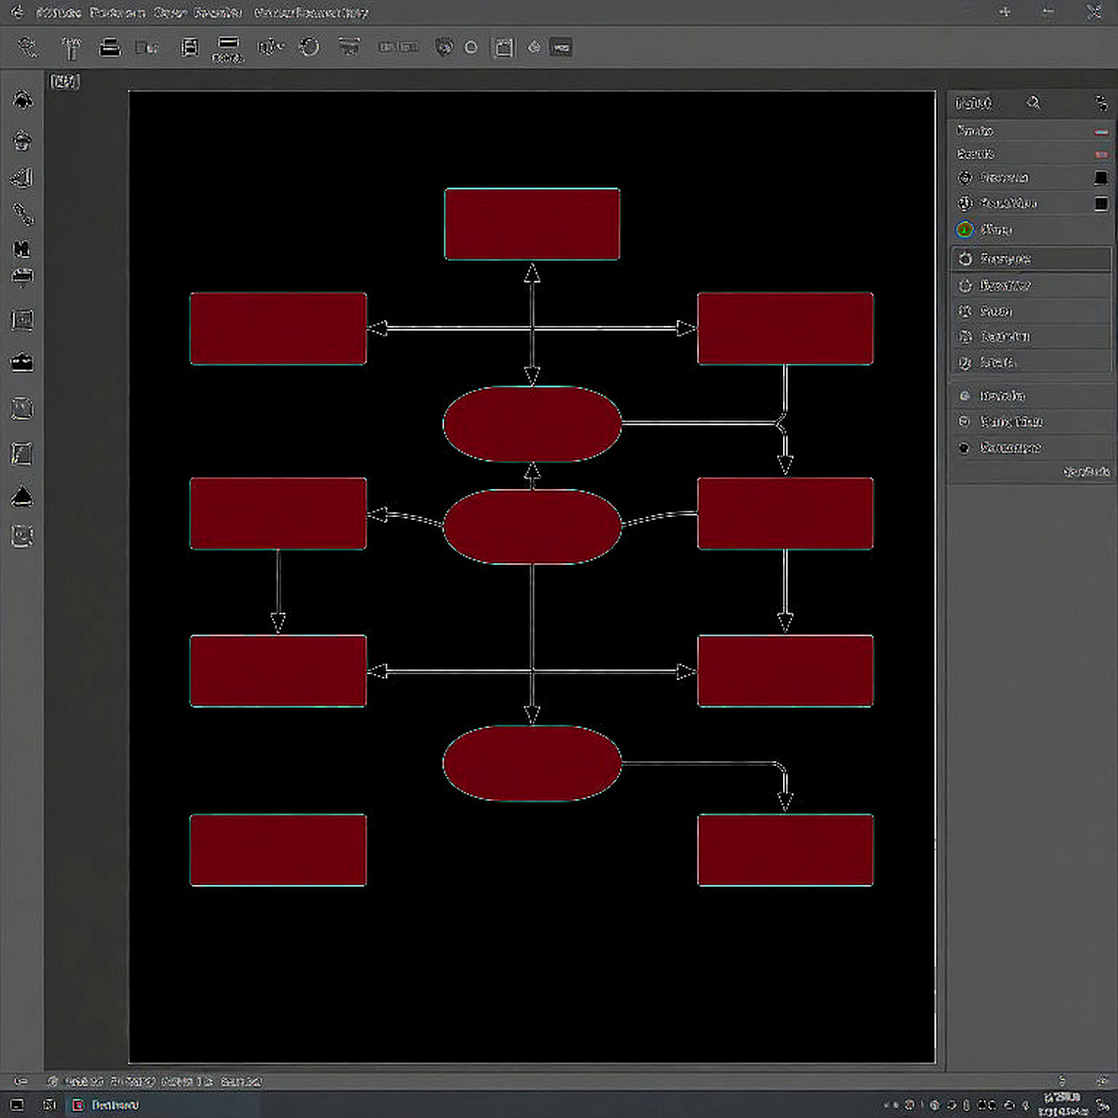The height and width of the screenshot is (1118, 1118).
Task: Click the shield icon in the top toolbar
Action: pyautogui.click(x=444, y=47)
